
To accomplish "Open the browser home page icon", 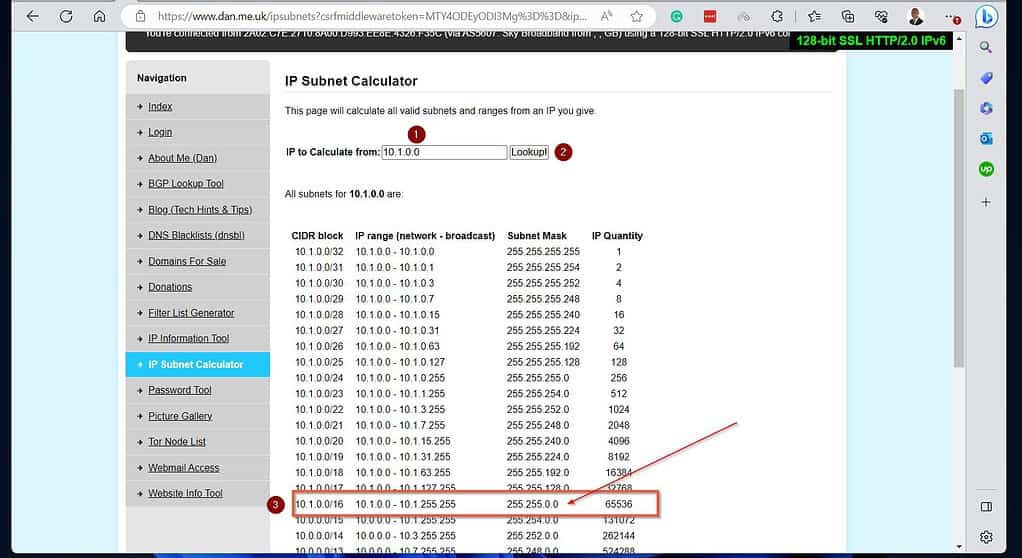I will pyautogui.click(x=99, y=16).
